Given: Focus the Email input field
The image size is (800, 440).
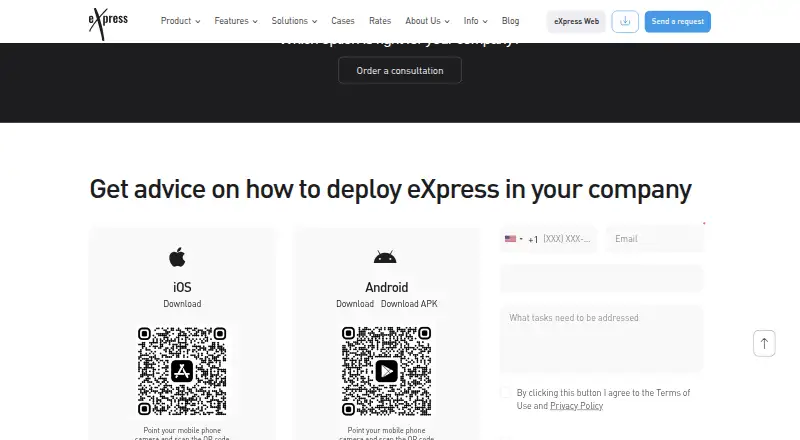Looking at the screenshot, I should pyautogui.click(x=655, y=239).
